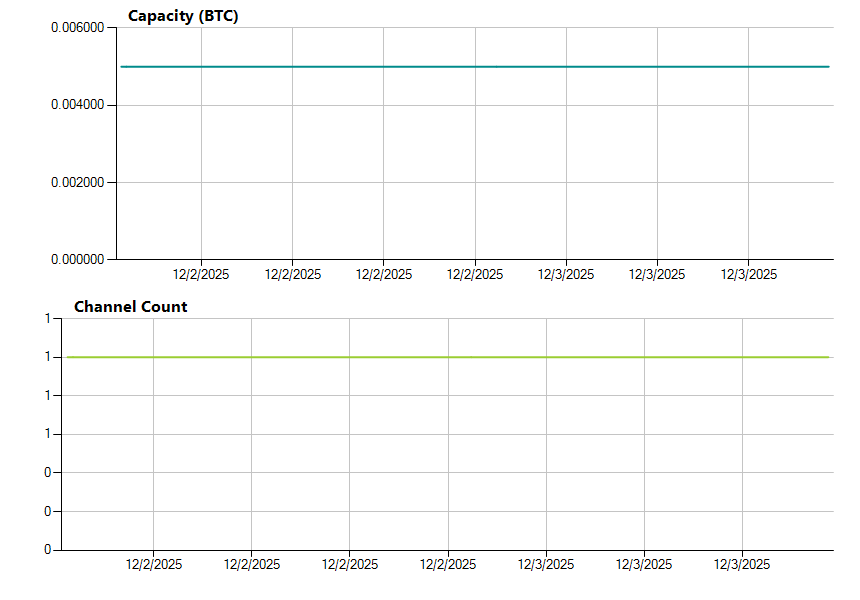Click the 0.002000 capacity axis label
This screenshot has width=860, height=600.
[77, 182]
